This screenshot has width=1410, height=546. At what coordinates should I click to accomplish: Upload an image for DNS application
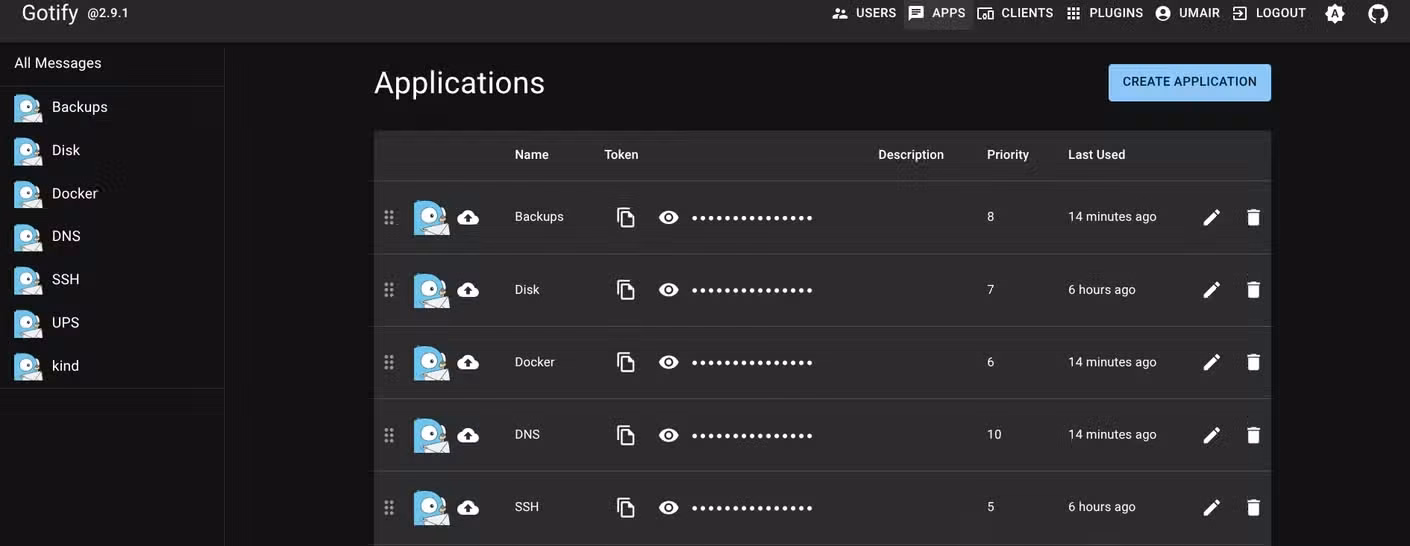(468, 435)
